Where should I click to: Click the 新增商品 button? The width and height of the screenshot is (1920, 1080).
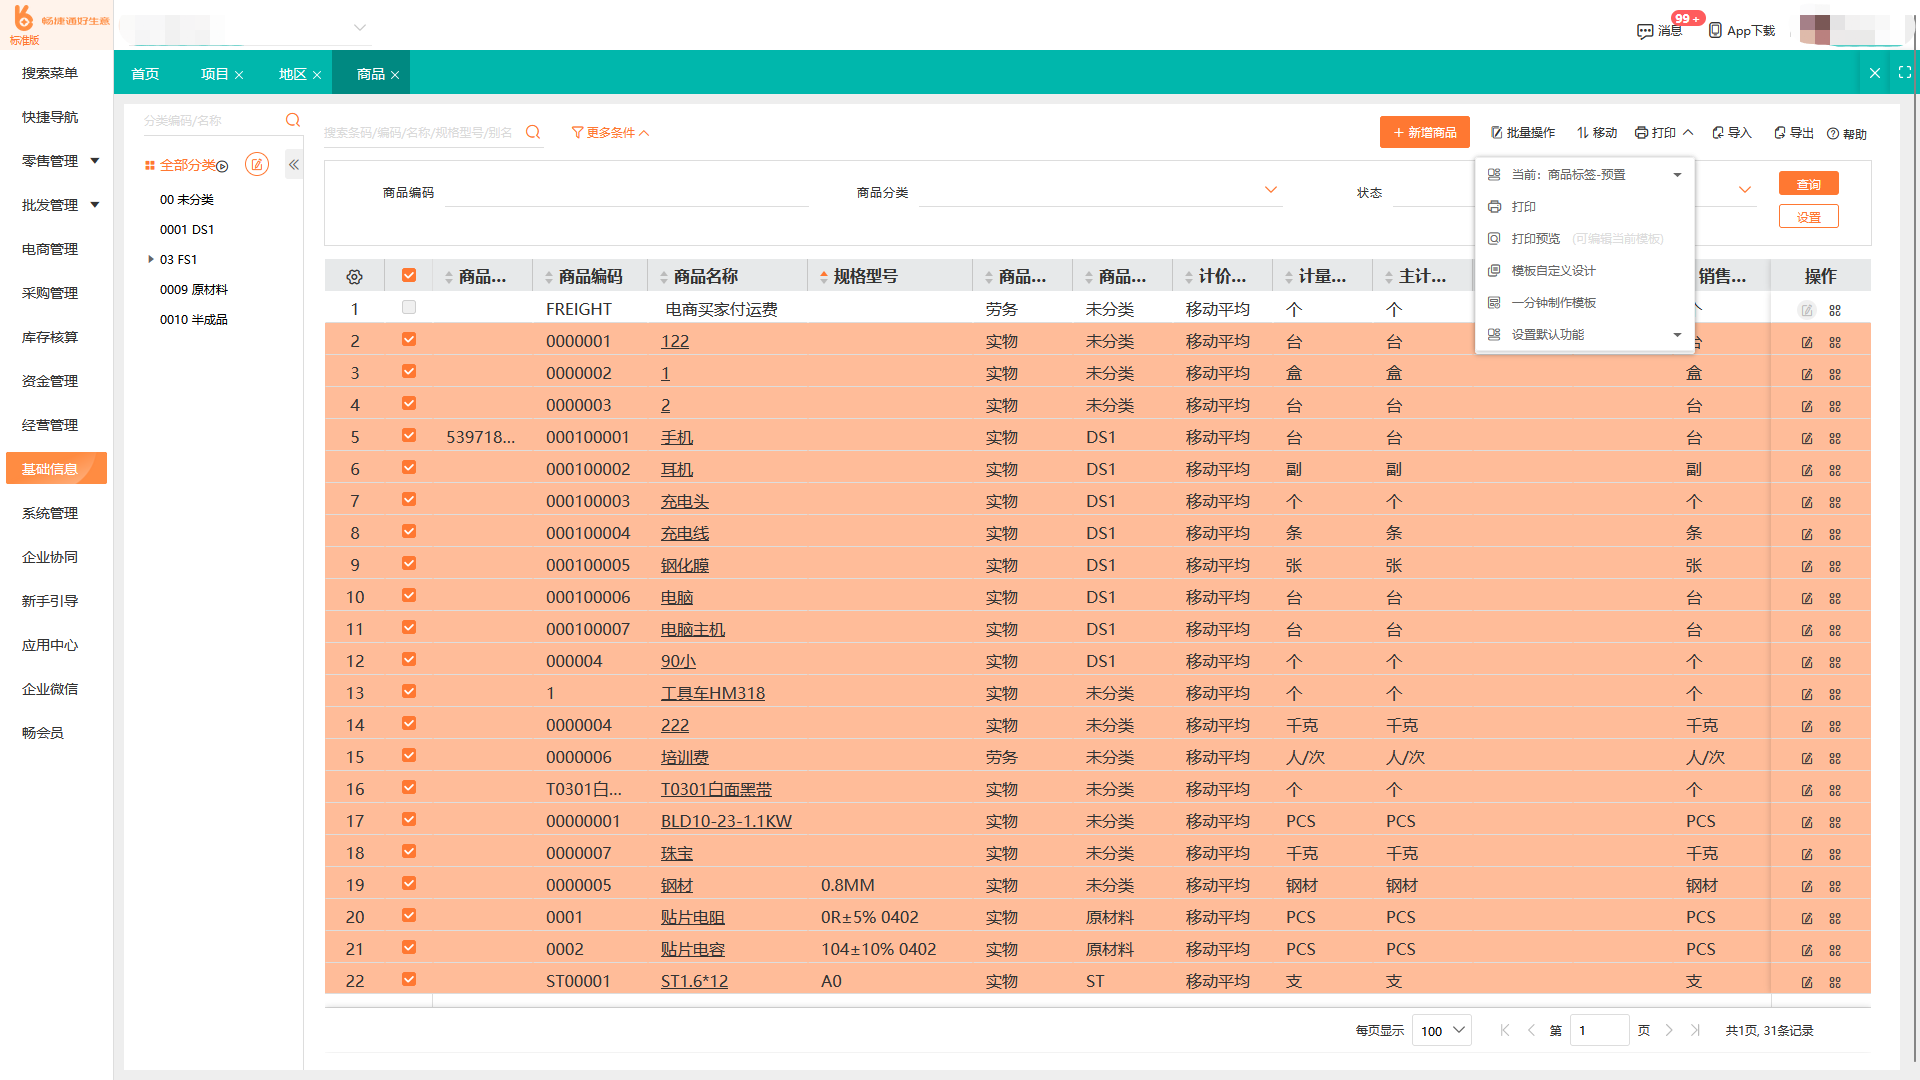click(x=1424, y=132)
